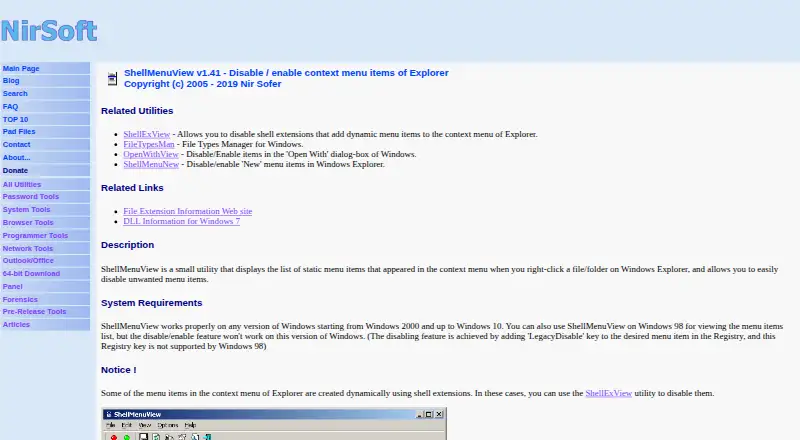The height and width of the screenshot is (440, 800).
Task: Click the ShellMenuView application screenshot image
Action: pyautogui.click(x=274, y=424)
